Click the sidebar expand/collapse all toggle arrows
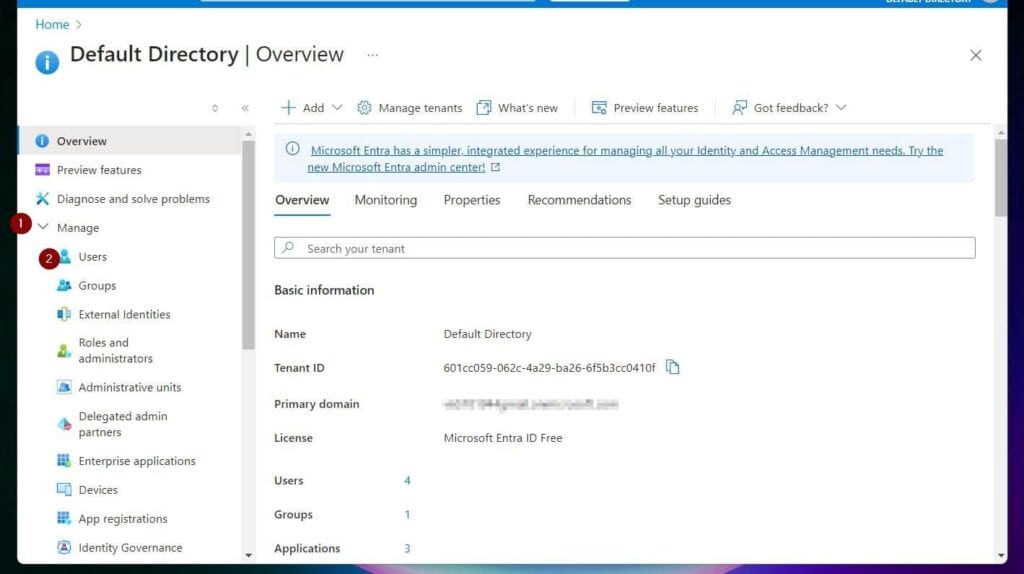This screenshot has width=1024, height=574. (x=215, y=108)
